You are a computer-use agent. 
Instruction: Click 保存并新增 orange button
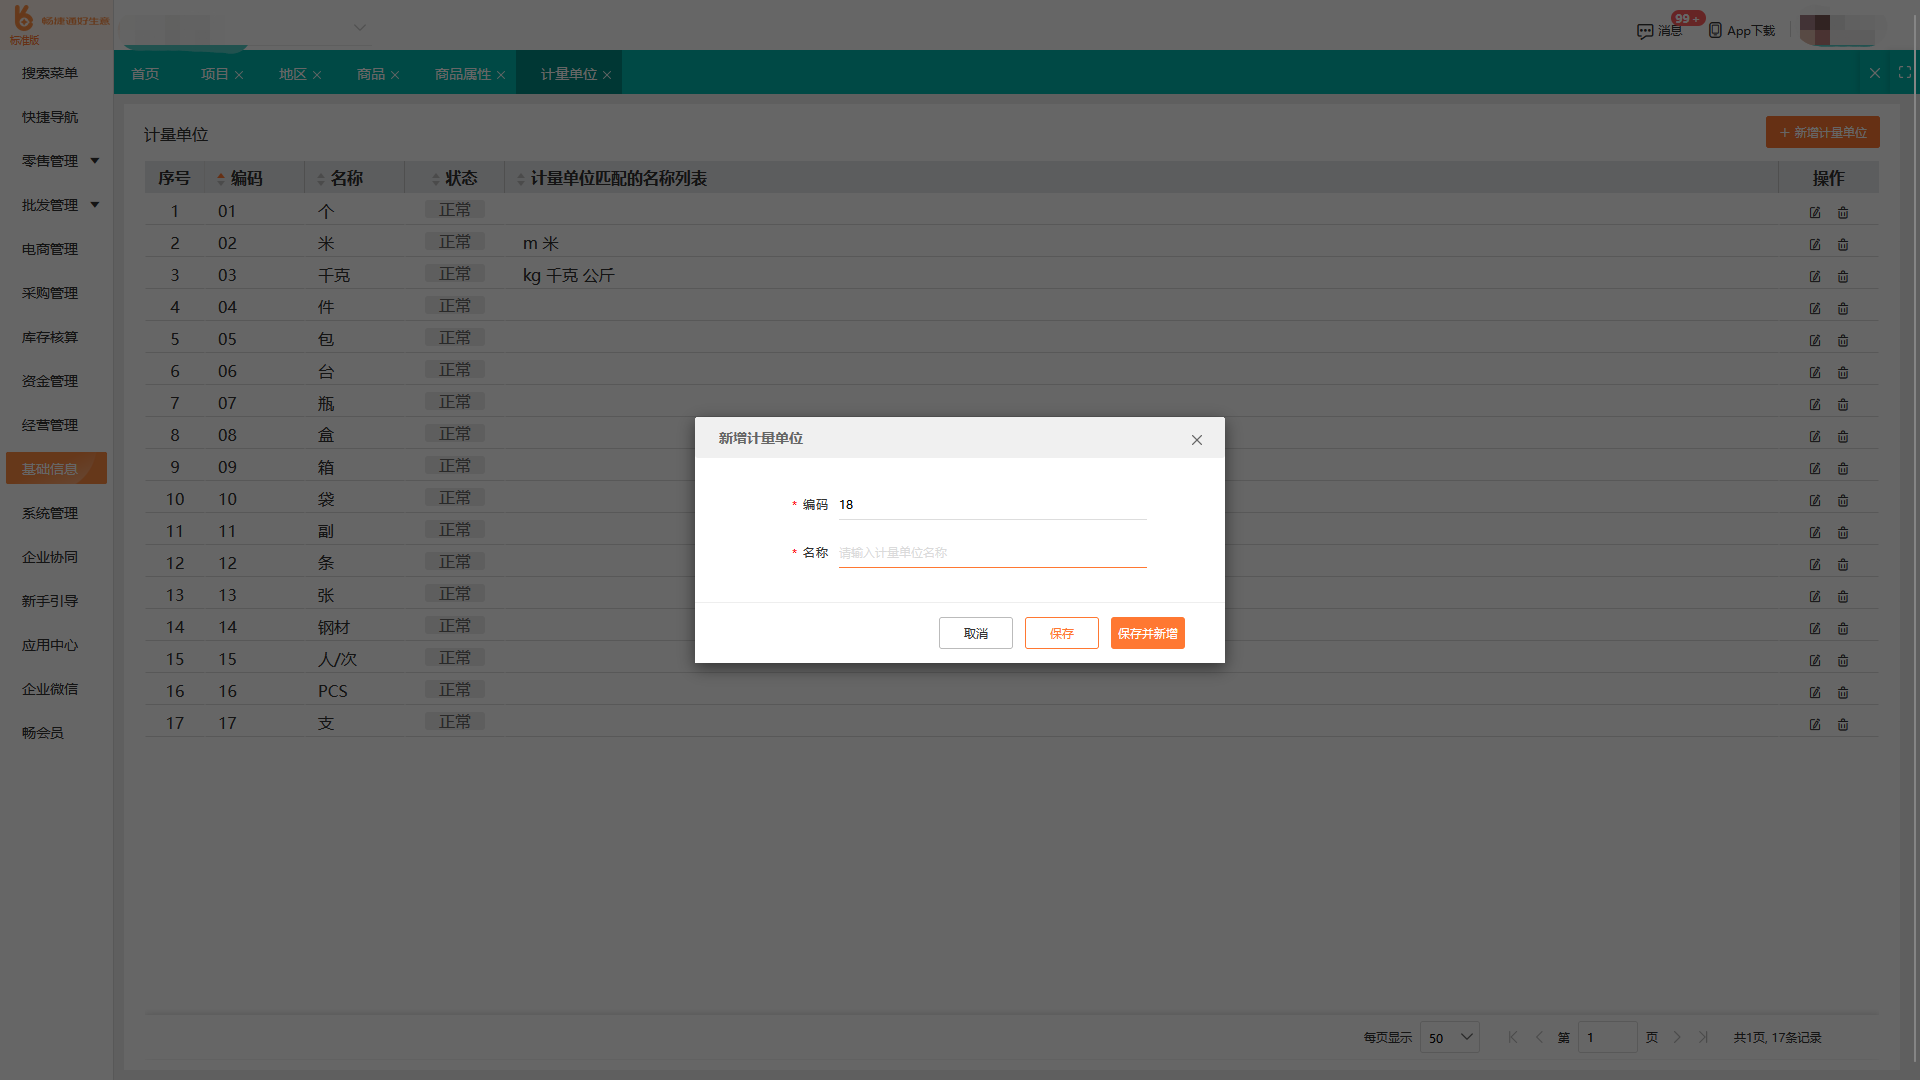tap(1146, 633)
